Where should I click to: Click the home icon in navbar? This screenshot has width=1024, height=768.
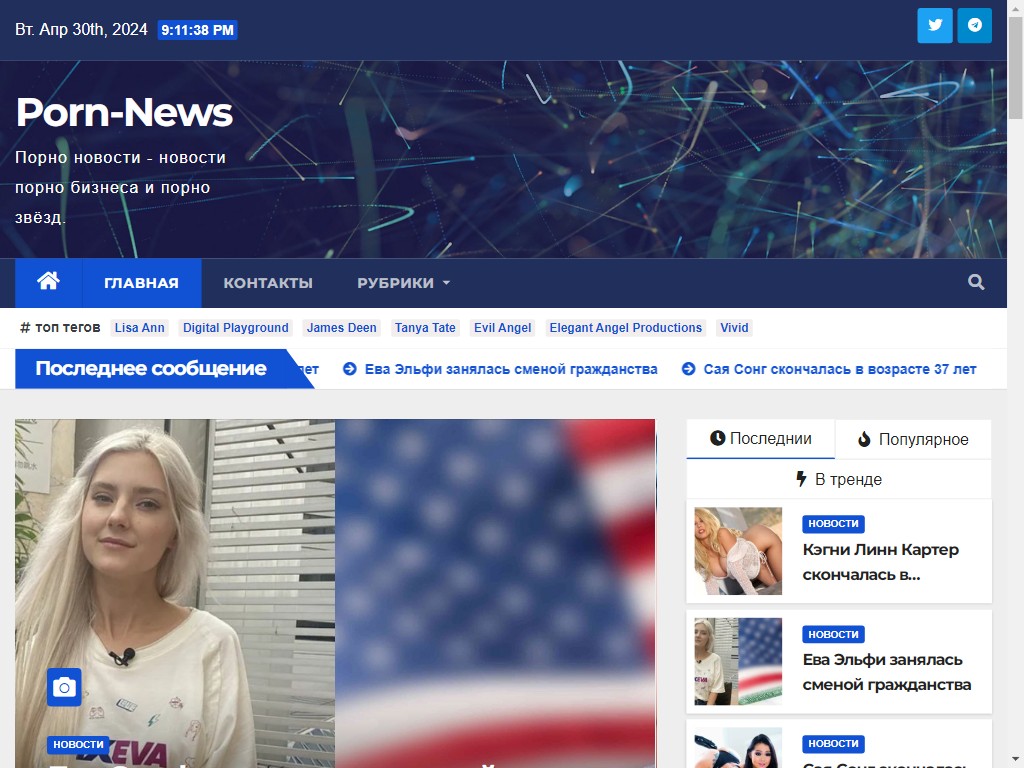48,283
